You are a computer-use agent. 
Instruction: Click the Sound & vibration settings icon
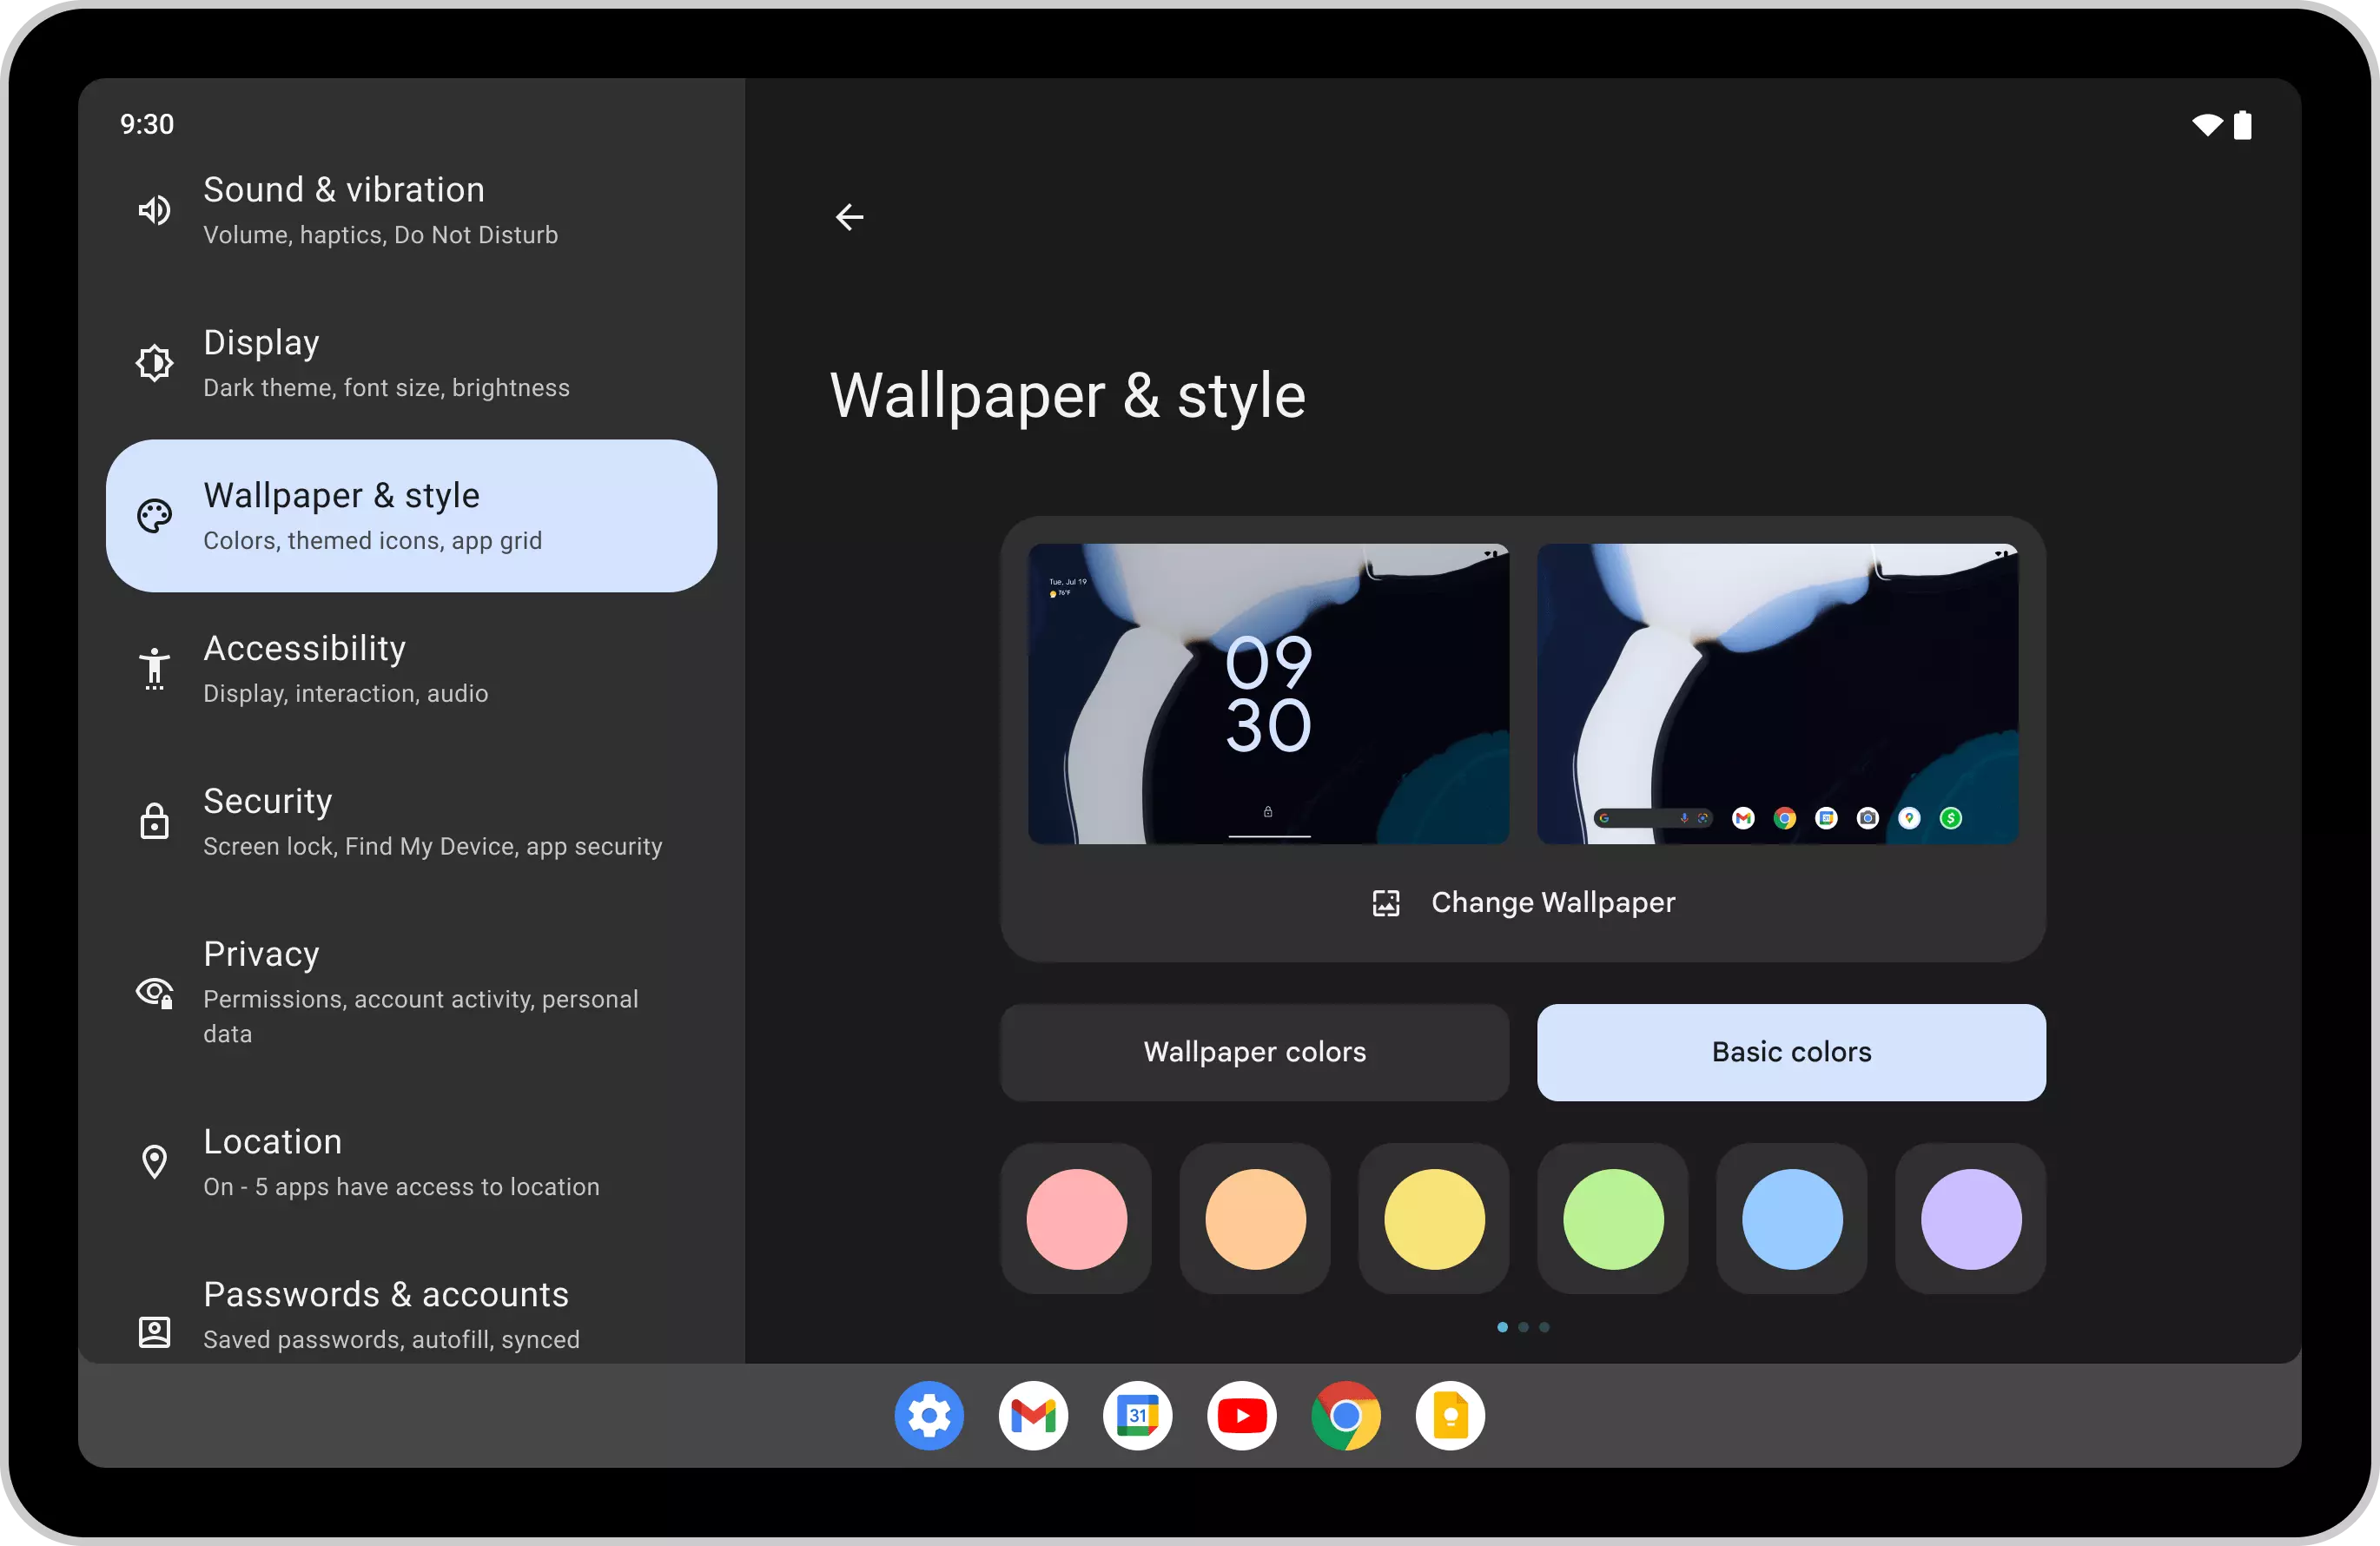(x=153, y=207)
